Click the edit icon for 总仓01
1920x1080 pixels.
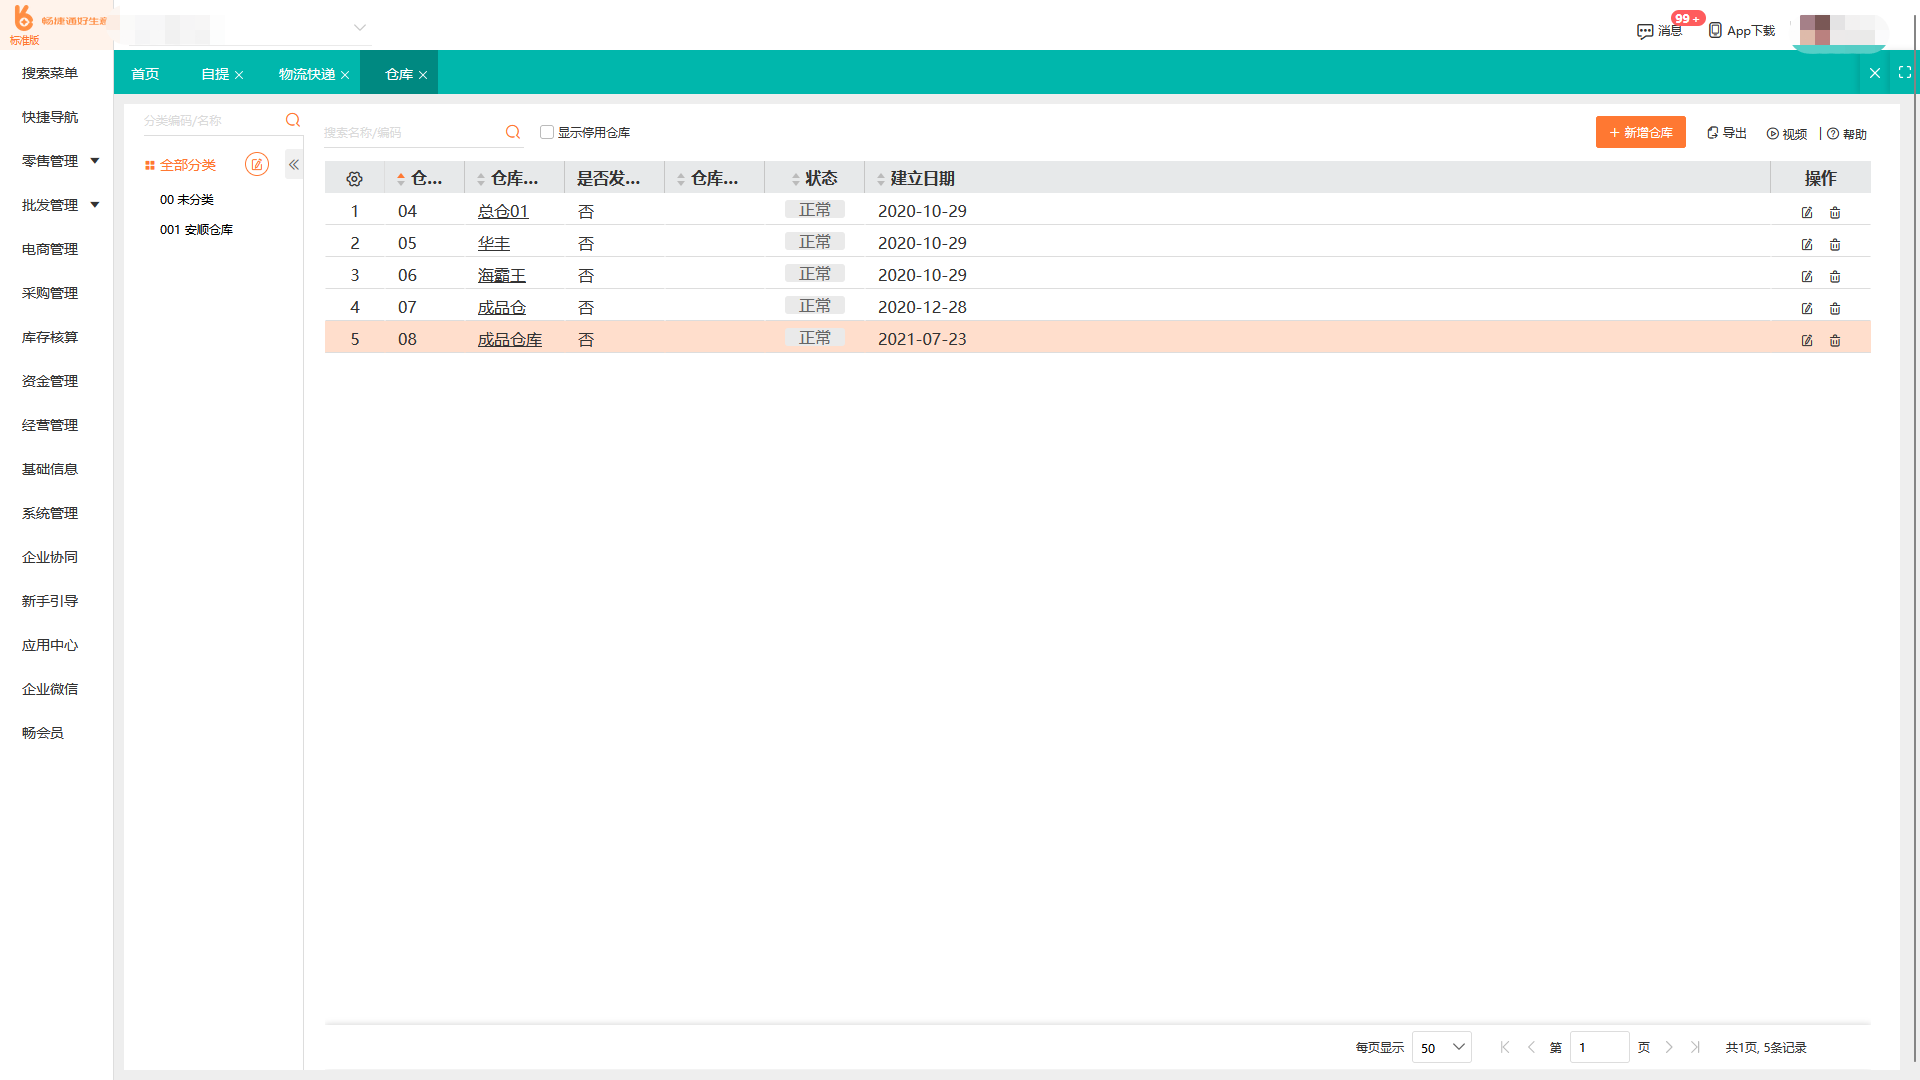tap(1807, 211)
